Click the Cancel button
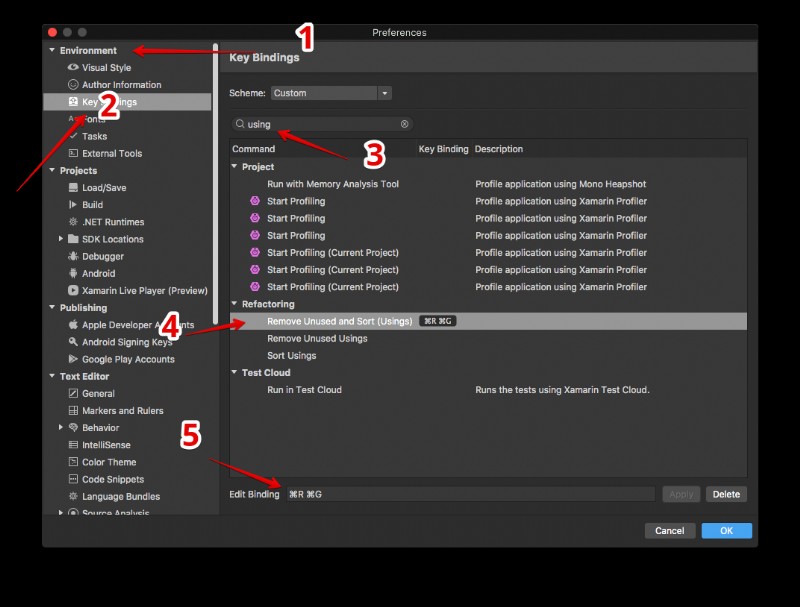This screenshot has height=607, width=800. (670, 530)
